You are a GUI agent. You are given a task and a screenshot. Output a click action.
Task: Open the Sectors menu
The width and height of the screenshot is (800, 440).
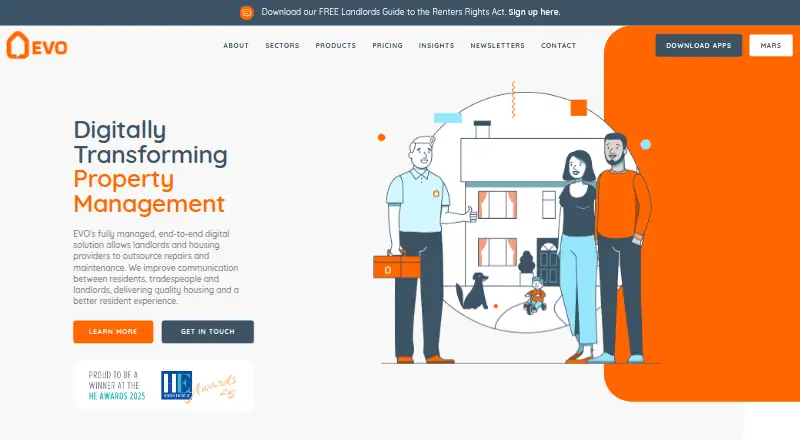[282, 45]
